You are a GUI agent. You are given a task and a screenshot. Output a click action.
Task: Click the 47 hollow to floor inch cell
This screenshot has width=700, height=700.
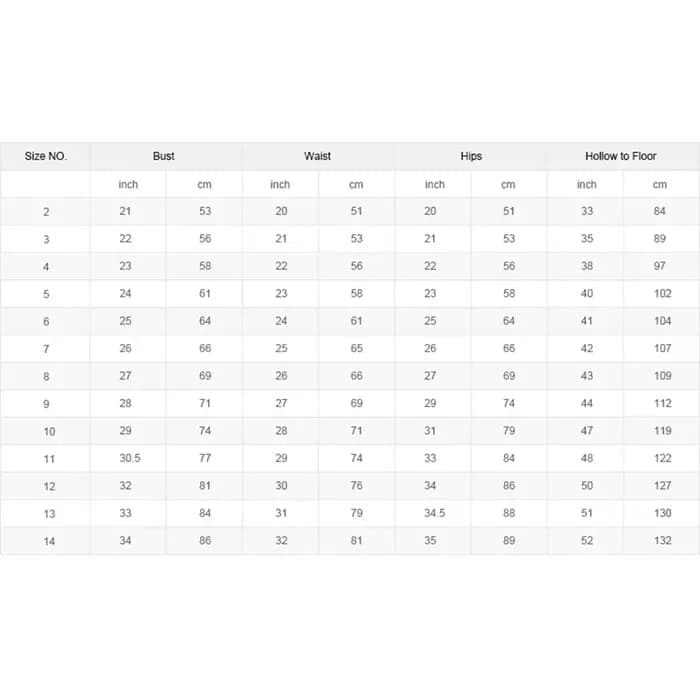point(587,431)
